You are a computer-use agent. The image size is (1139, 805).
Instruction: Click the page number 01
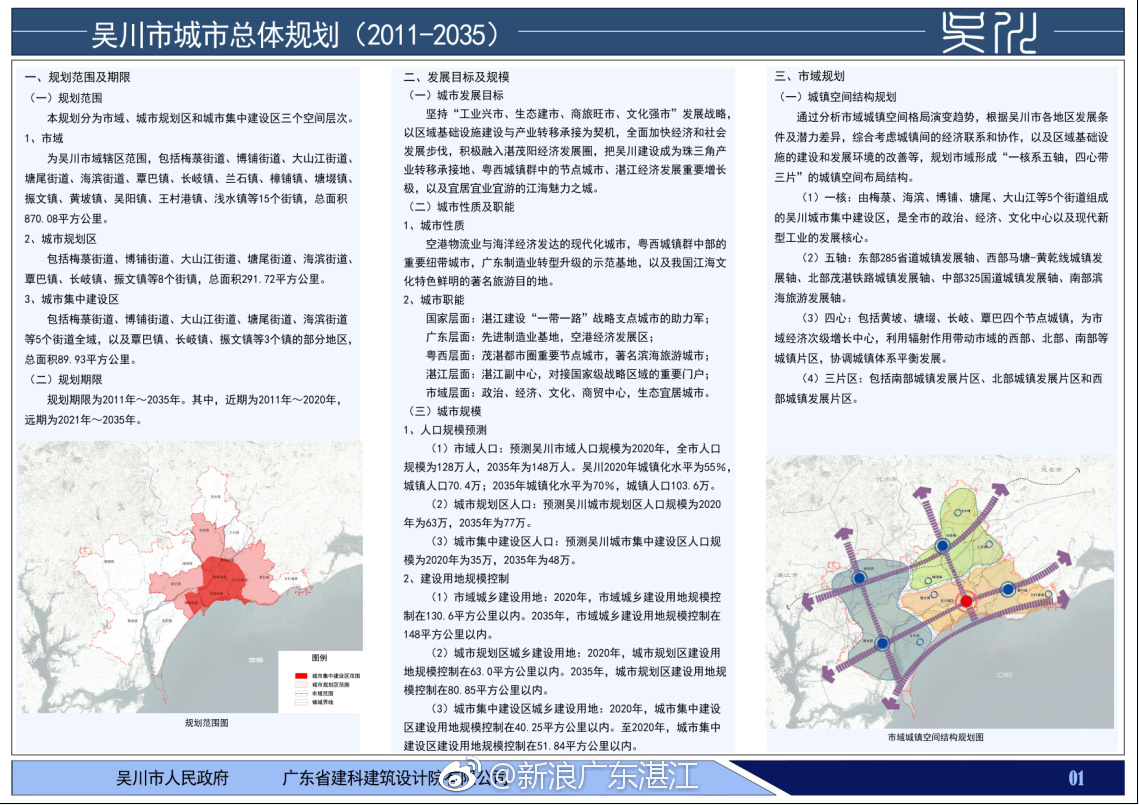pyautogui.click(x=1076, y=778)
